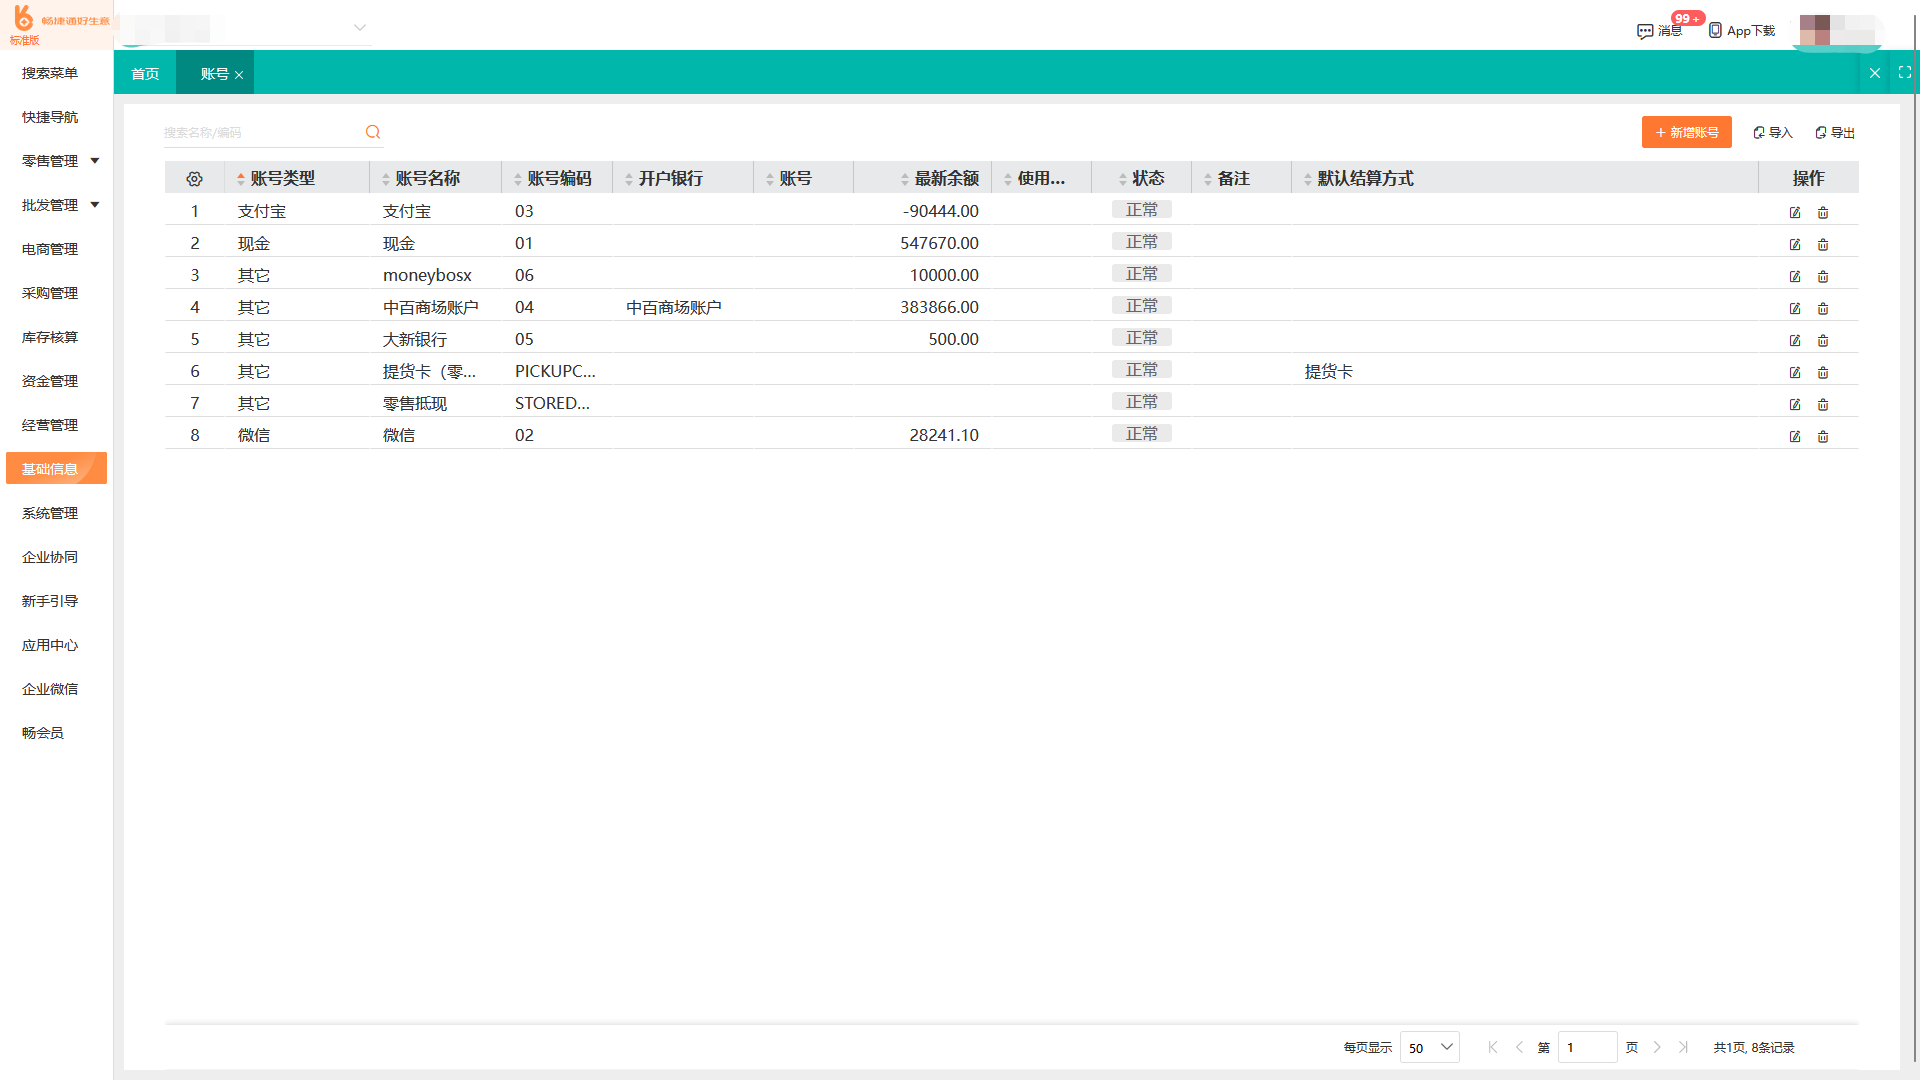This screenshot has height=1080, width=1920.
Task: Click the delete icon for 现金 account
Action: point(1822,243)
